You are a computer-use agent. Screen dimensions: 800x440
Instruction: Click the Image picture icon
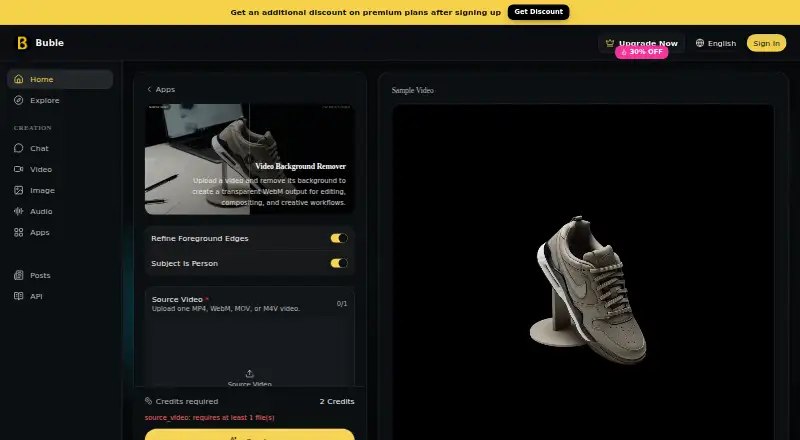19,190
